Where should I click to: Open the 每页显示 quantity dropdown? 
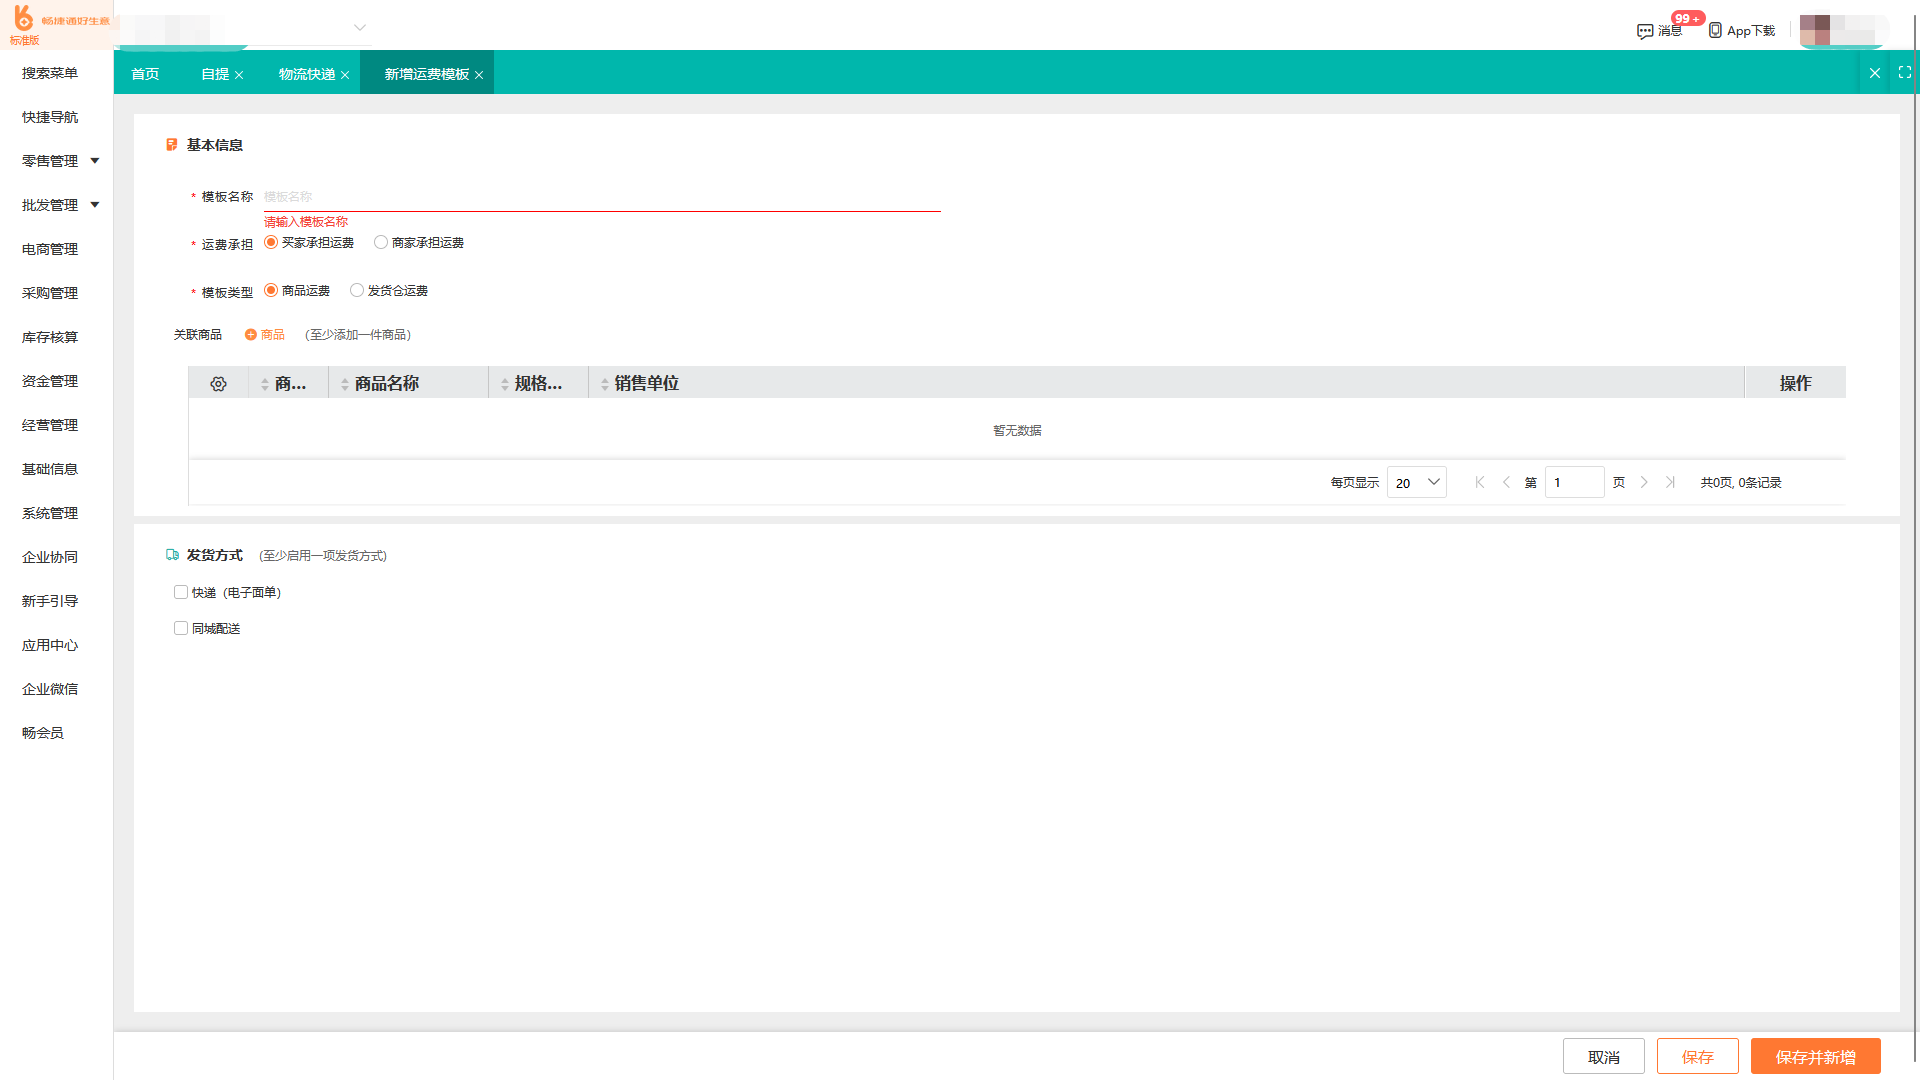coord(1418,481)
